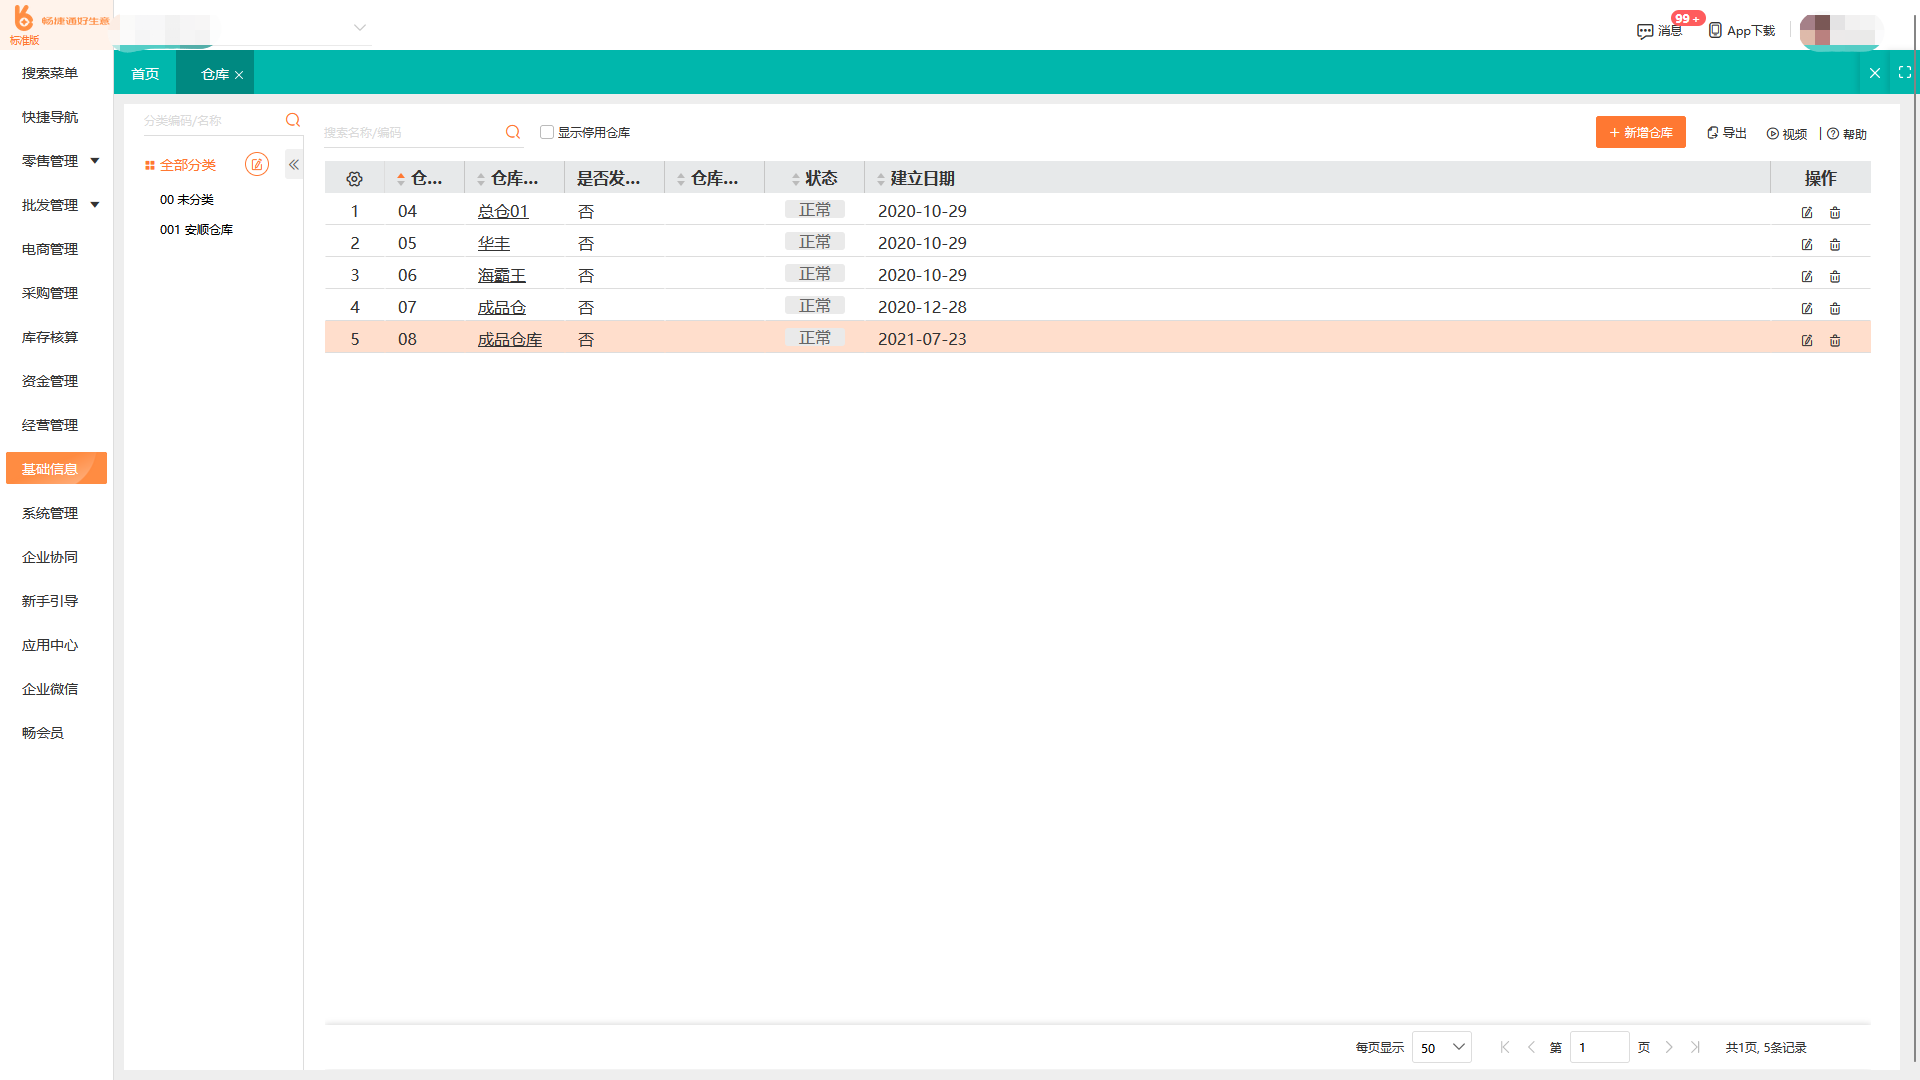Click the help 帮助 icon
This screenshot has height=1080, width=1920.
[1847, 131]
